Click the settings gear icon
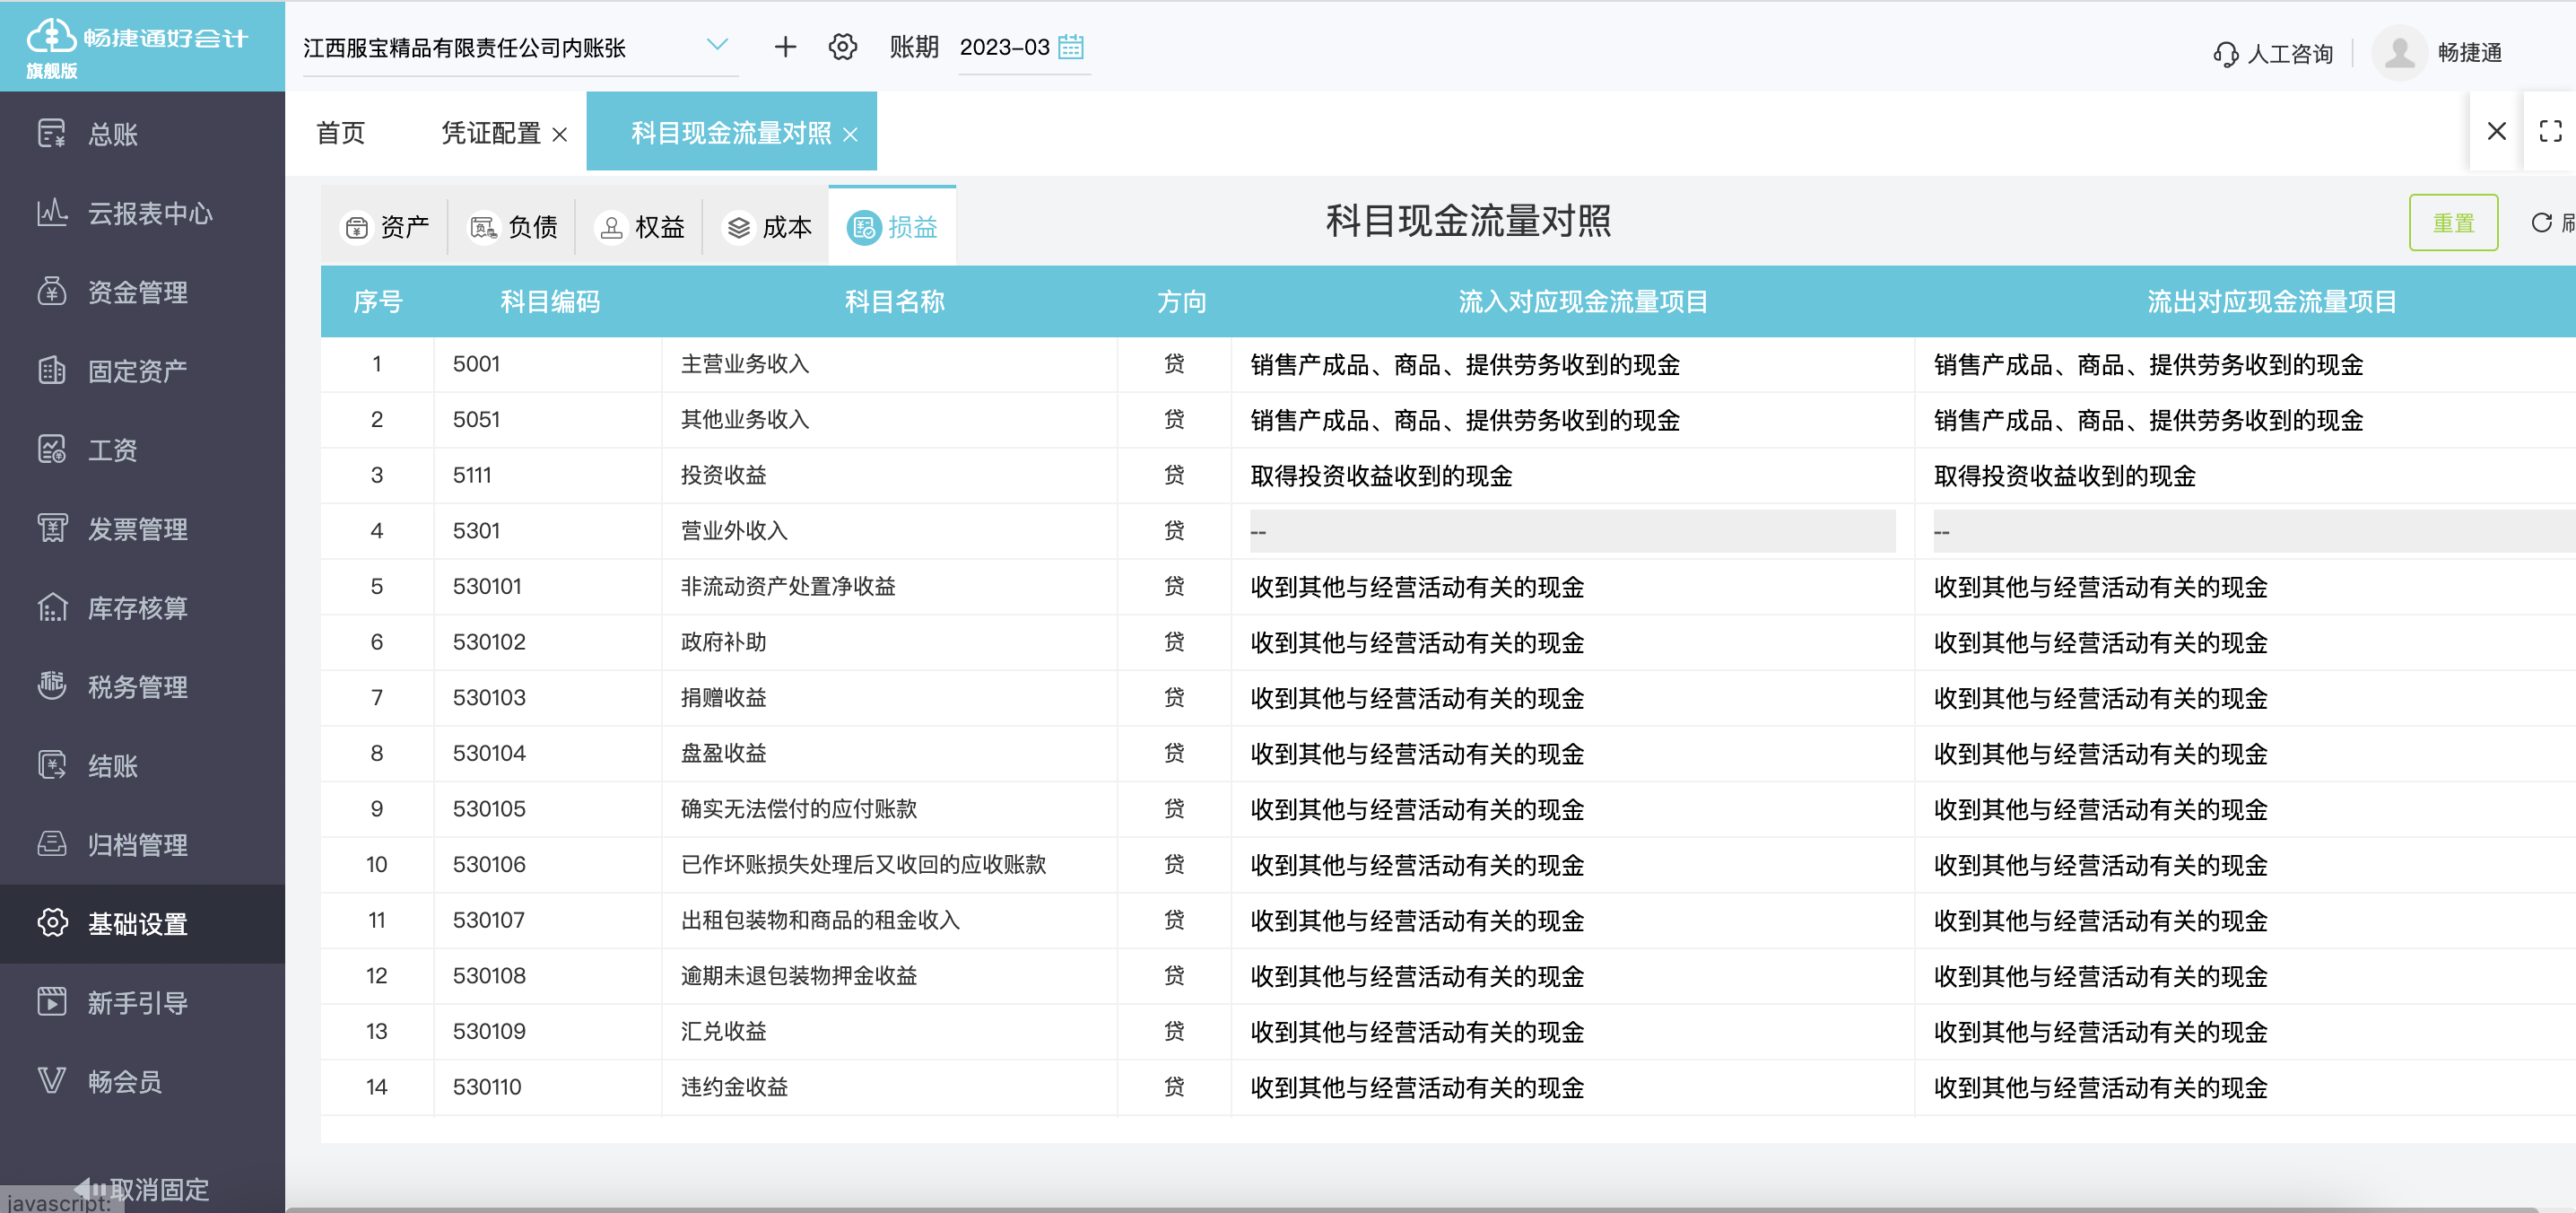 [840, 46]
